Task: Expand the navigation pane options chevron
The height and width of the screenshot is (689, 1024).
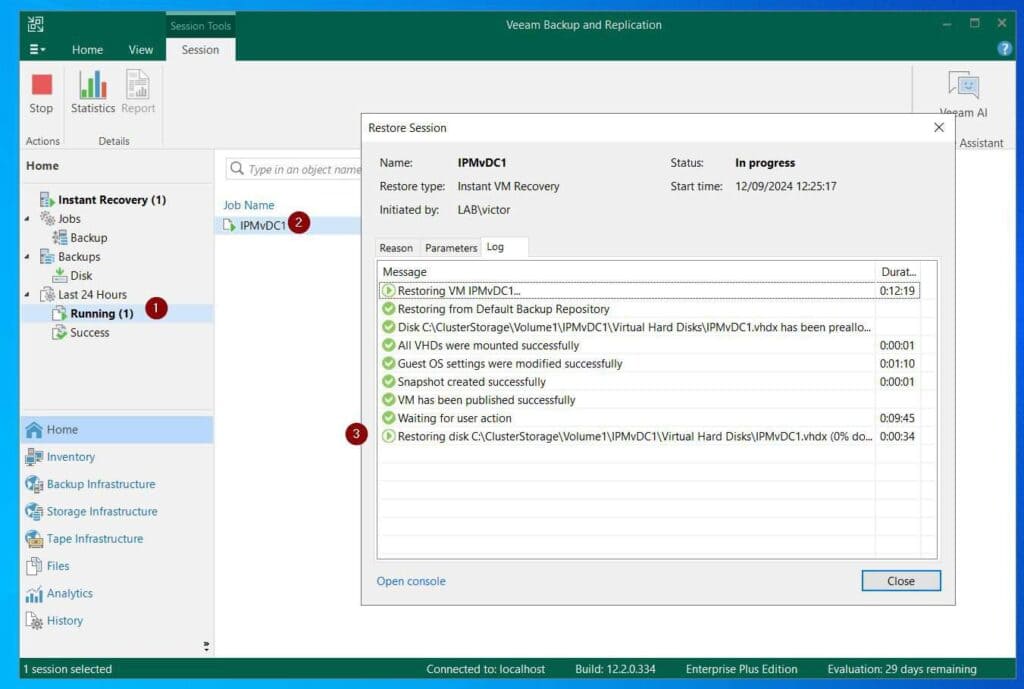Action: pyautogui.click(x=206, y=646)
